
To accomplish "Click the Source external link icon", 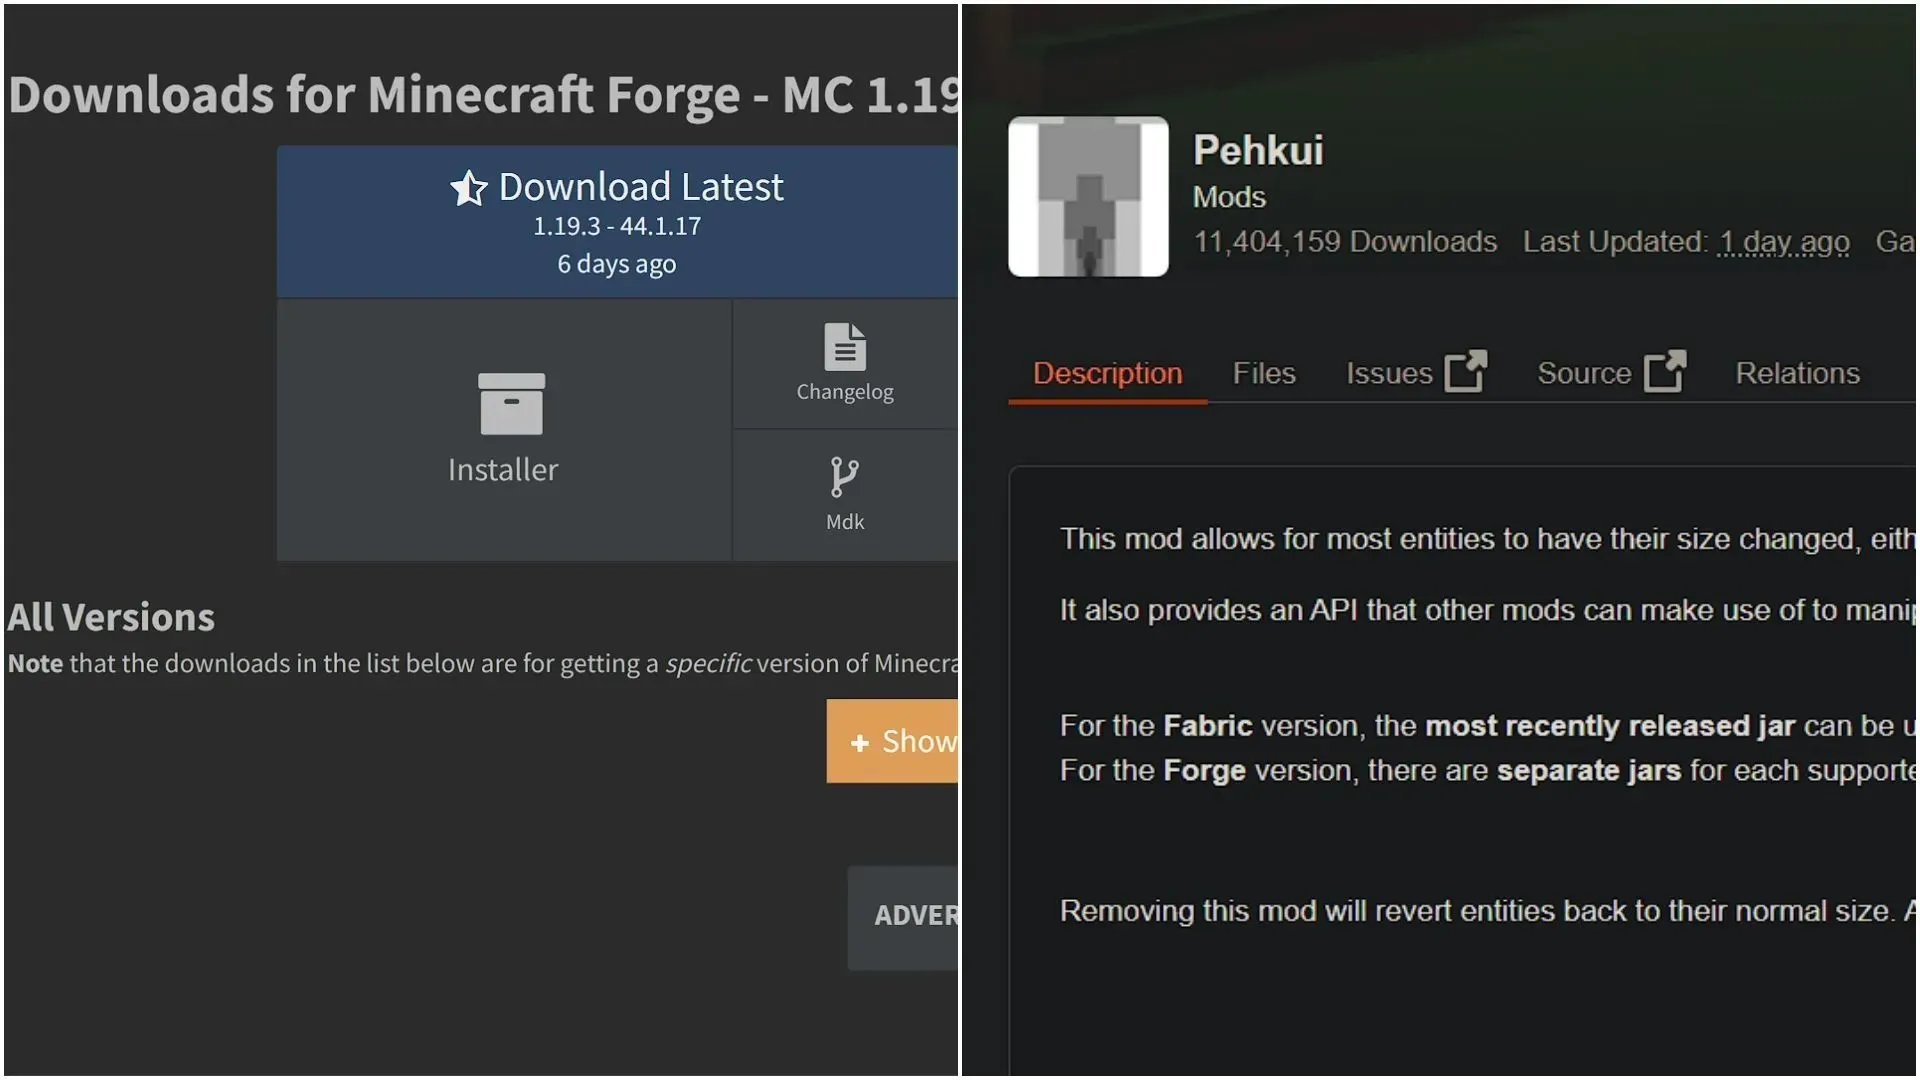I will click(1662, 371).
